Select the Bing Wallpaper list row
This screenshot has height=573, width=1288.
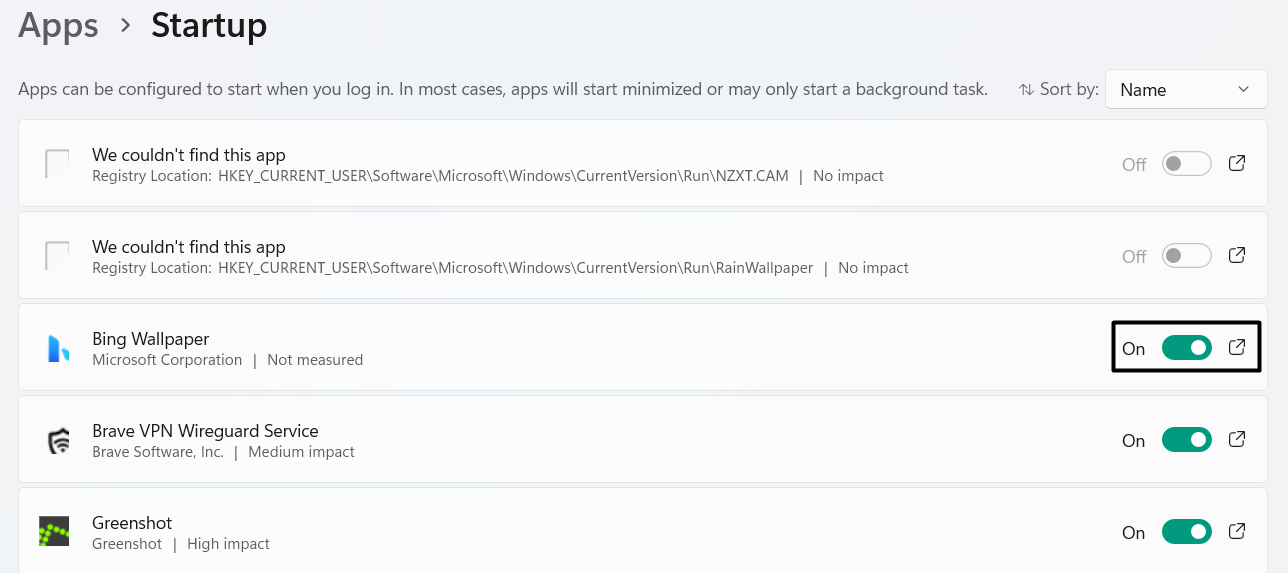(600, 348)
